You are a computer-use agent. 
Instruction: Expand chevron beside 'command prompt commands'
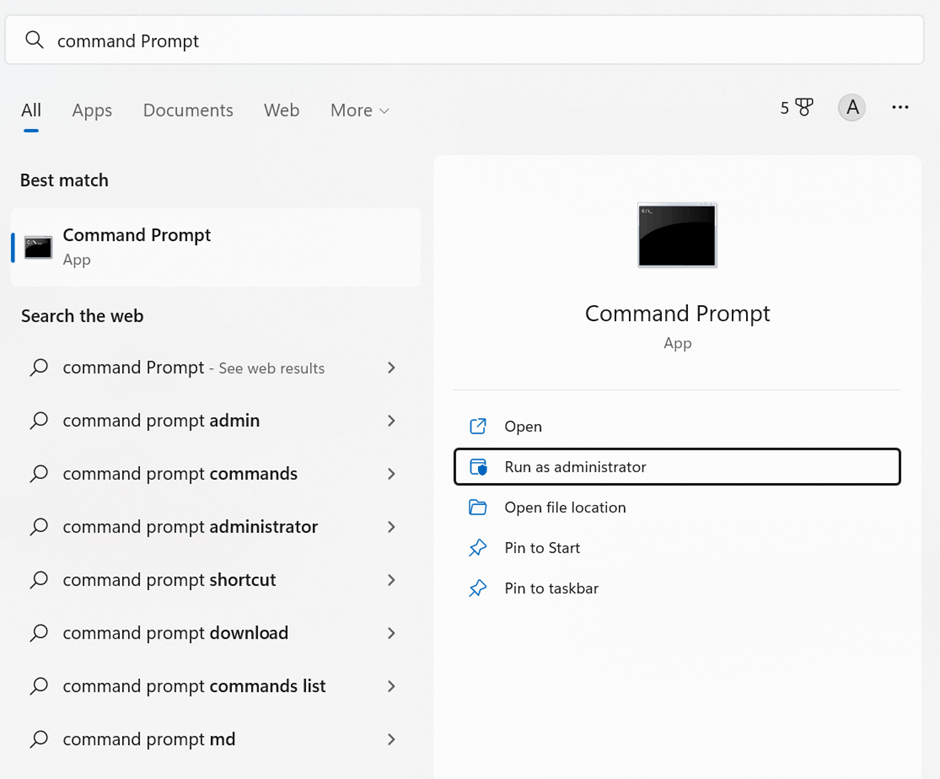[x=391, y=474]
